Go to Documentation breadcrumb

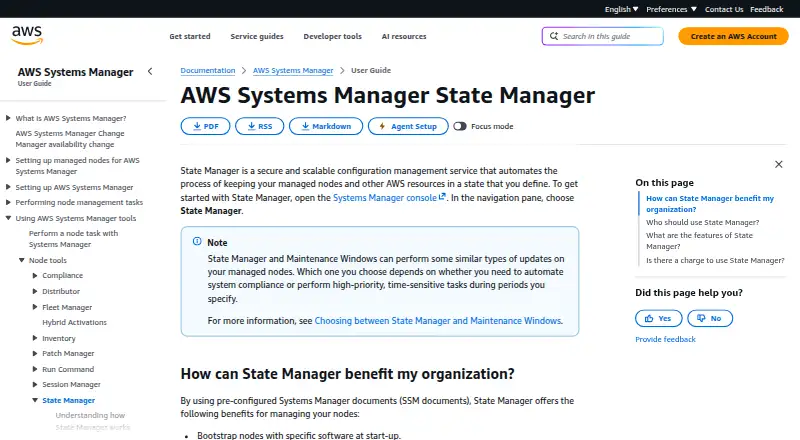click(x=208, y=70)
